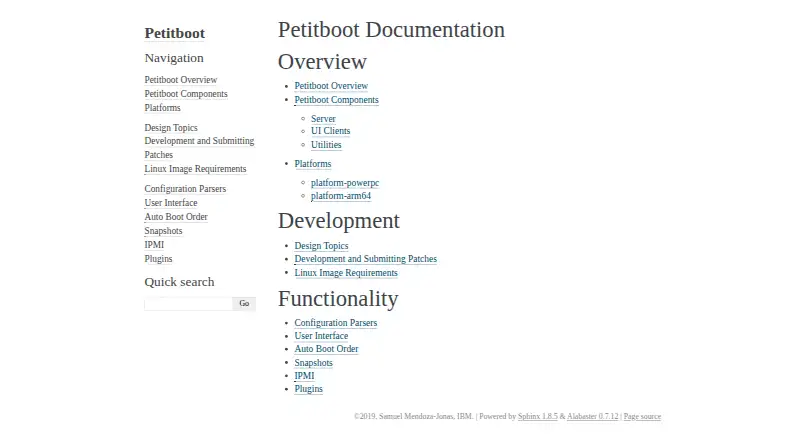Open Development and Submitting Patches in main content
This screenshot has width=800, height=440.
365,259
